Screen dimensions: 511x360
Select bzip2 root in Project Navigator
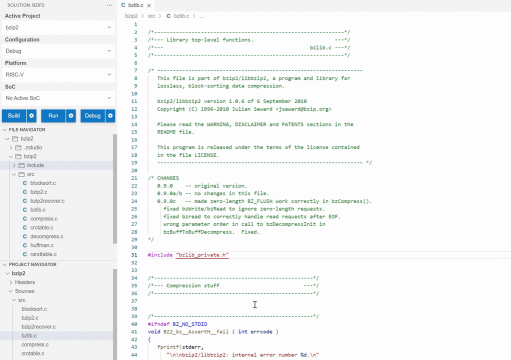point(18,273)
